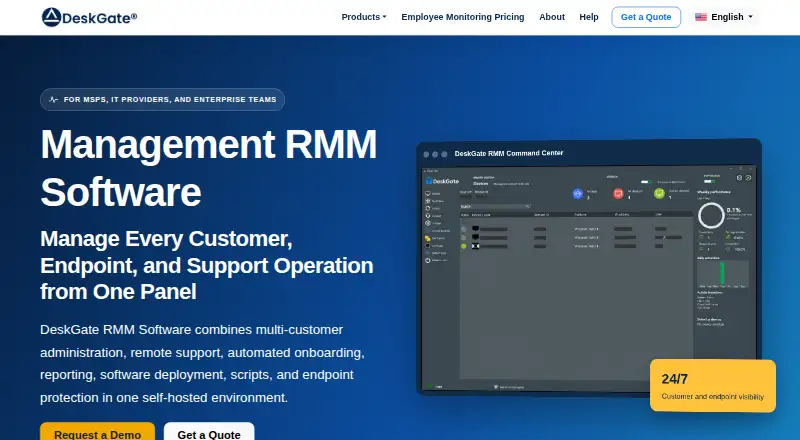Click the 'from One Panel' subtitle line

coord(118,292)
